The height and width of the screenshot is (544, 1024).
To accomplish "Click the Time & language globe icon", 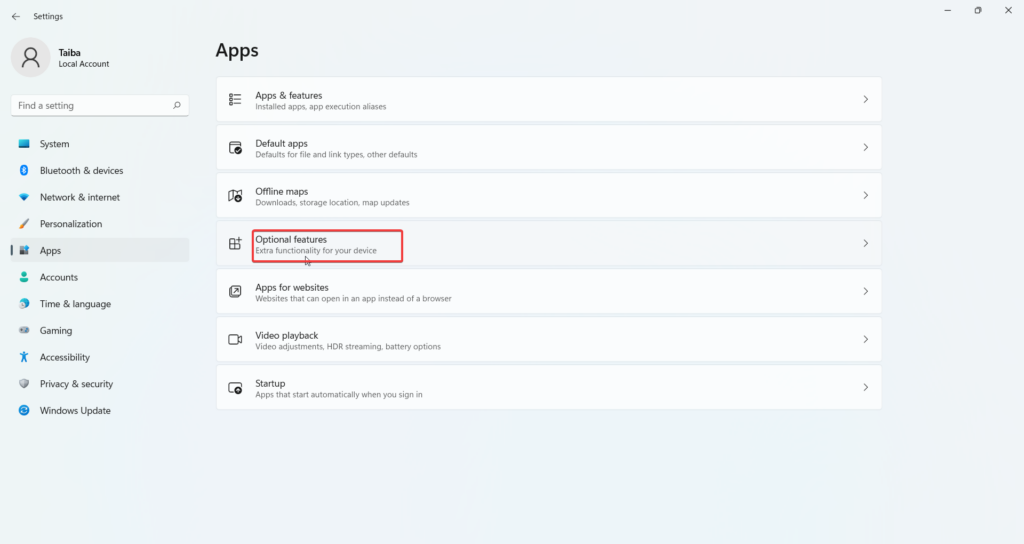I will click(x=24, y=304).
